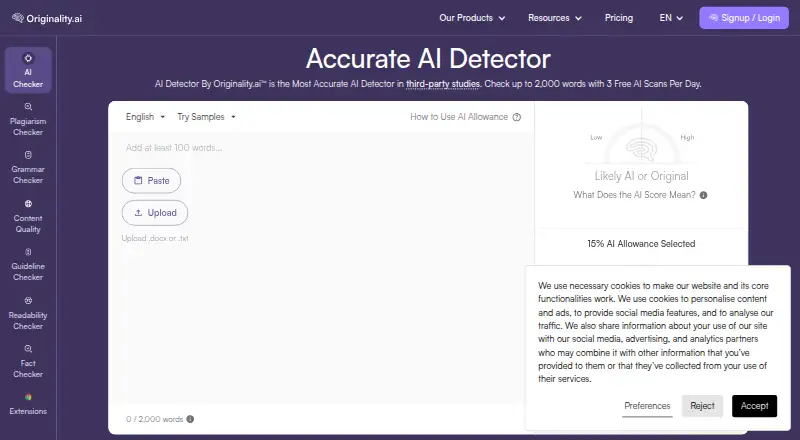Open the Originality.ai home logo
The height and width of the screenshot is (440, 800).
click(46, 18)
